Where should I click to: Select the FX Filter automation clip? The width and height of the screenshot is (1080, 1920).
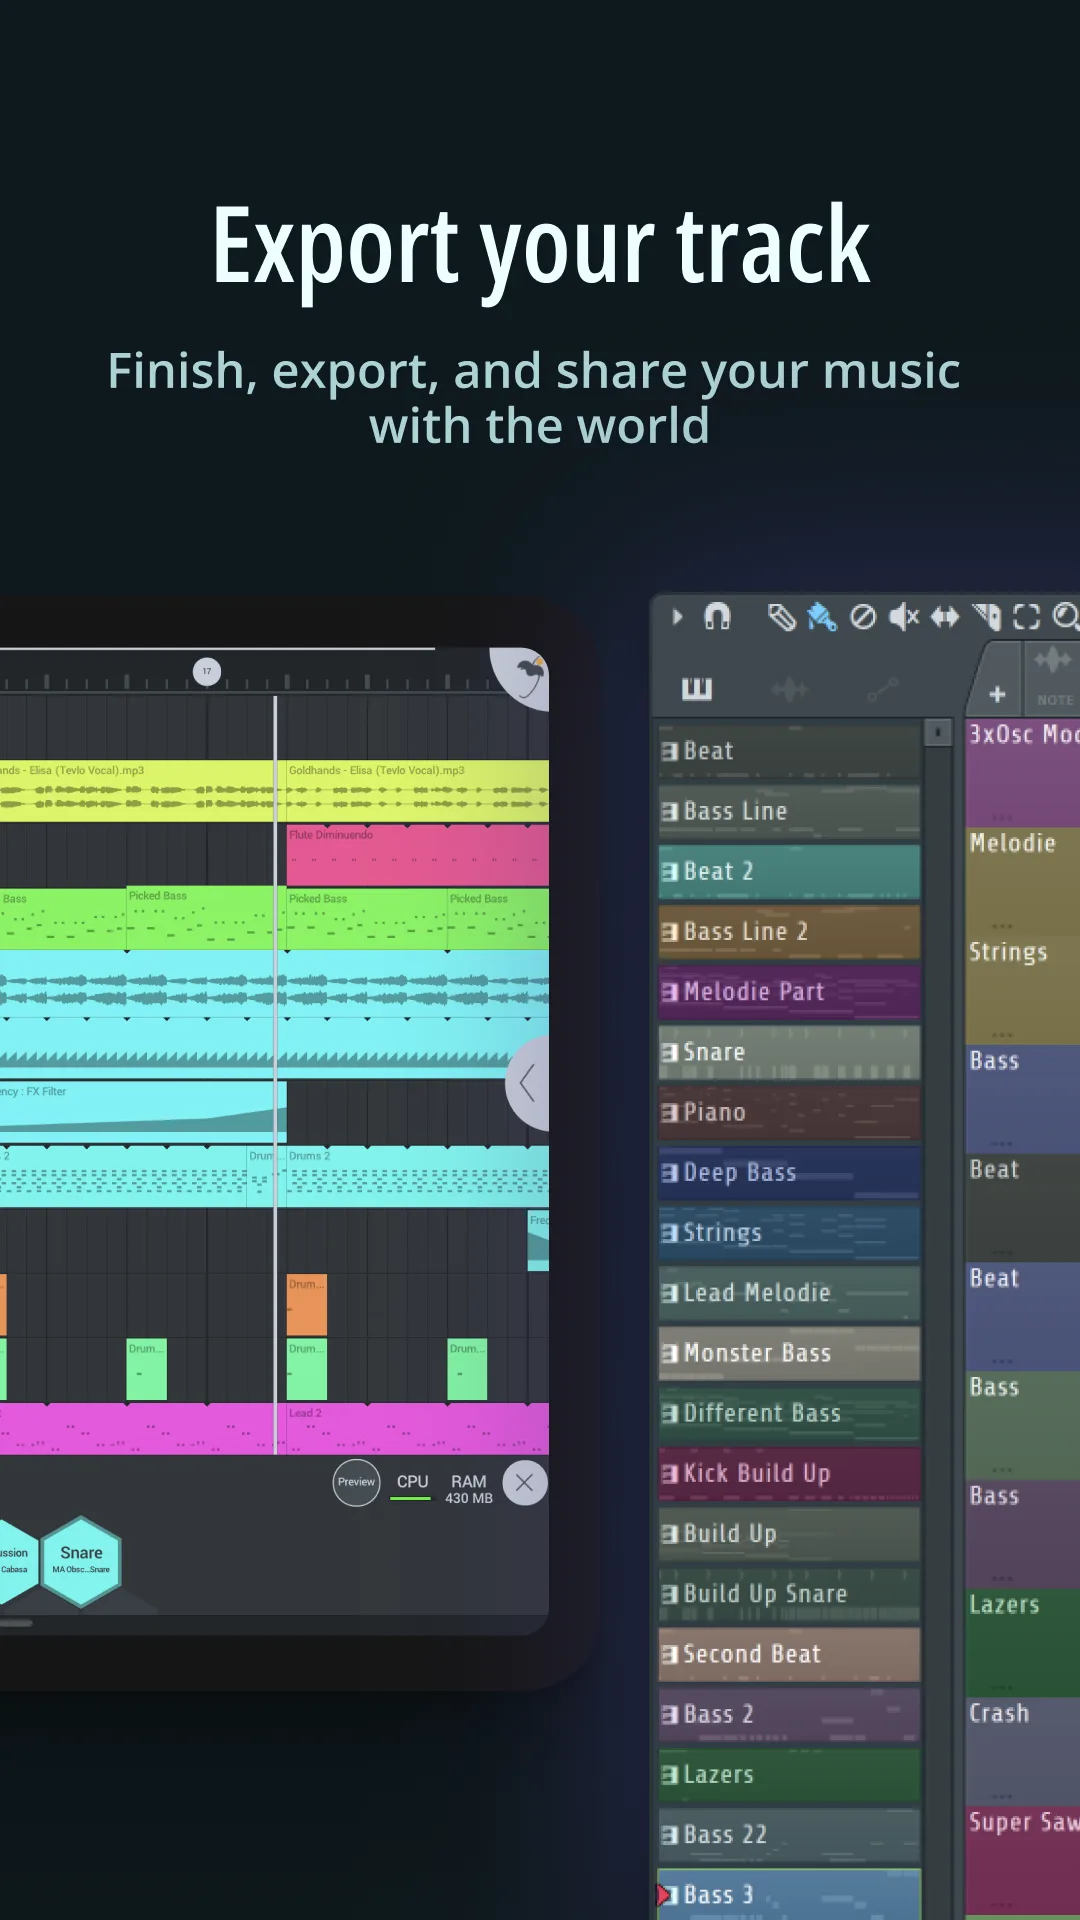pyautogui.click(x=143, y=1111)
